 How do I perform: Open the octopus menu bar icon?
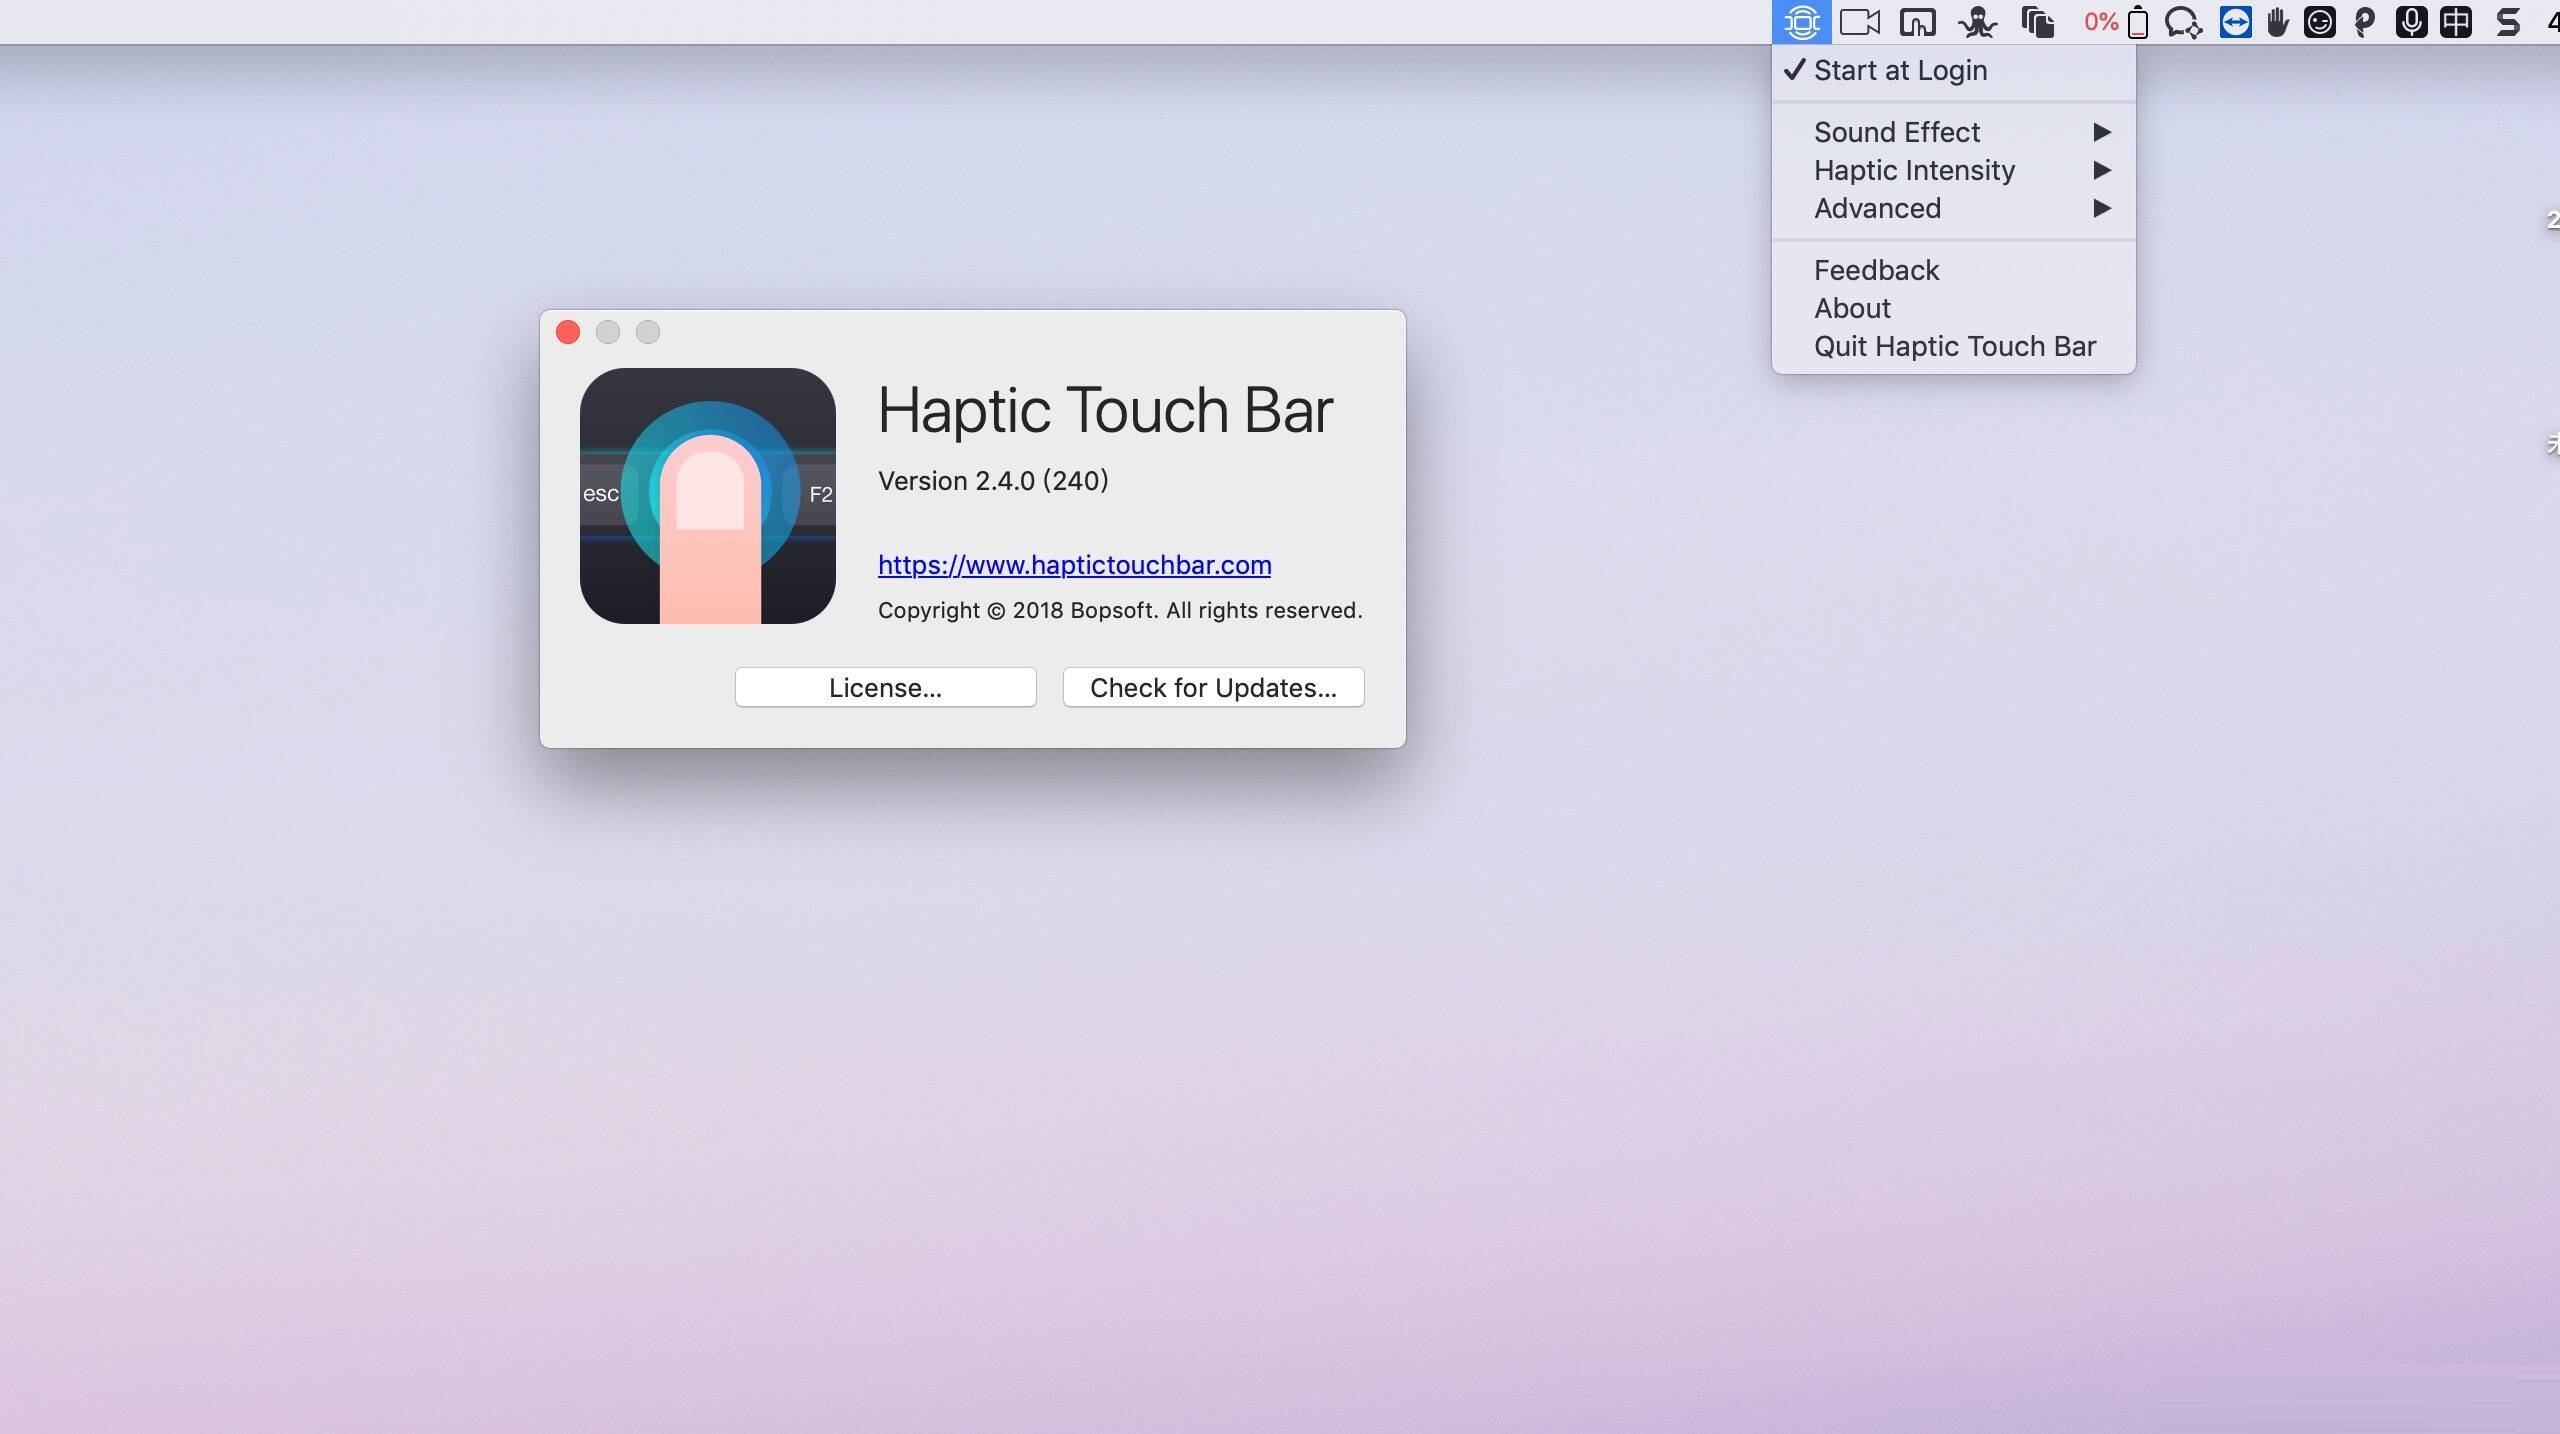click(x=1977, y=21)
